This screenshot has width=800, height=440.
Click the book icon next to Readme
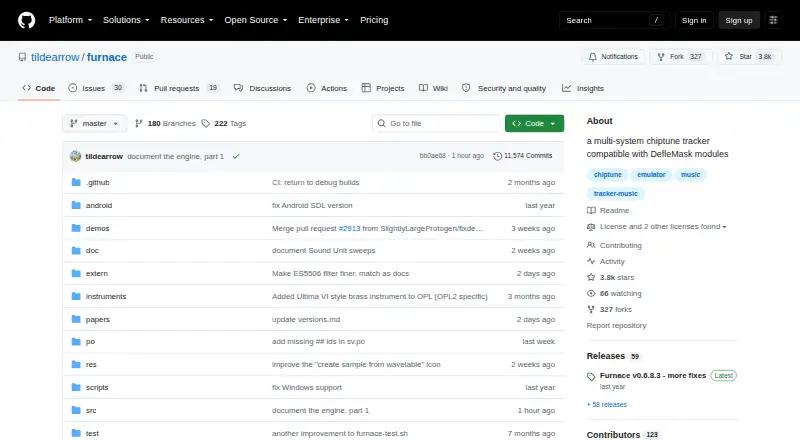point(591,210)
